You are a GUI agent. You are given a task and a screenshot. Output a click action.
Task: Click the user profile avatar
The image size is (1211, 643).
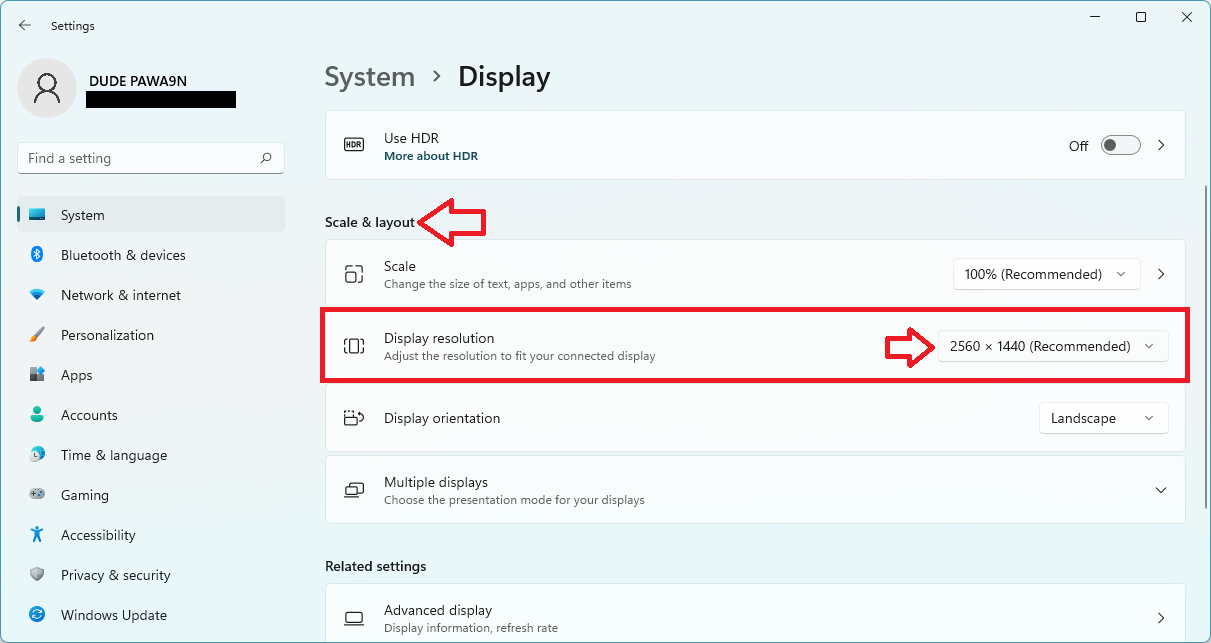pyautogui.click(x=47, y=88)
